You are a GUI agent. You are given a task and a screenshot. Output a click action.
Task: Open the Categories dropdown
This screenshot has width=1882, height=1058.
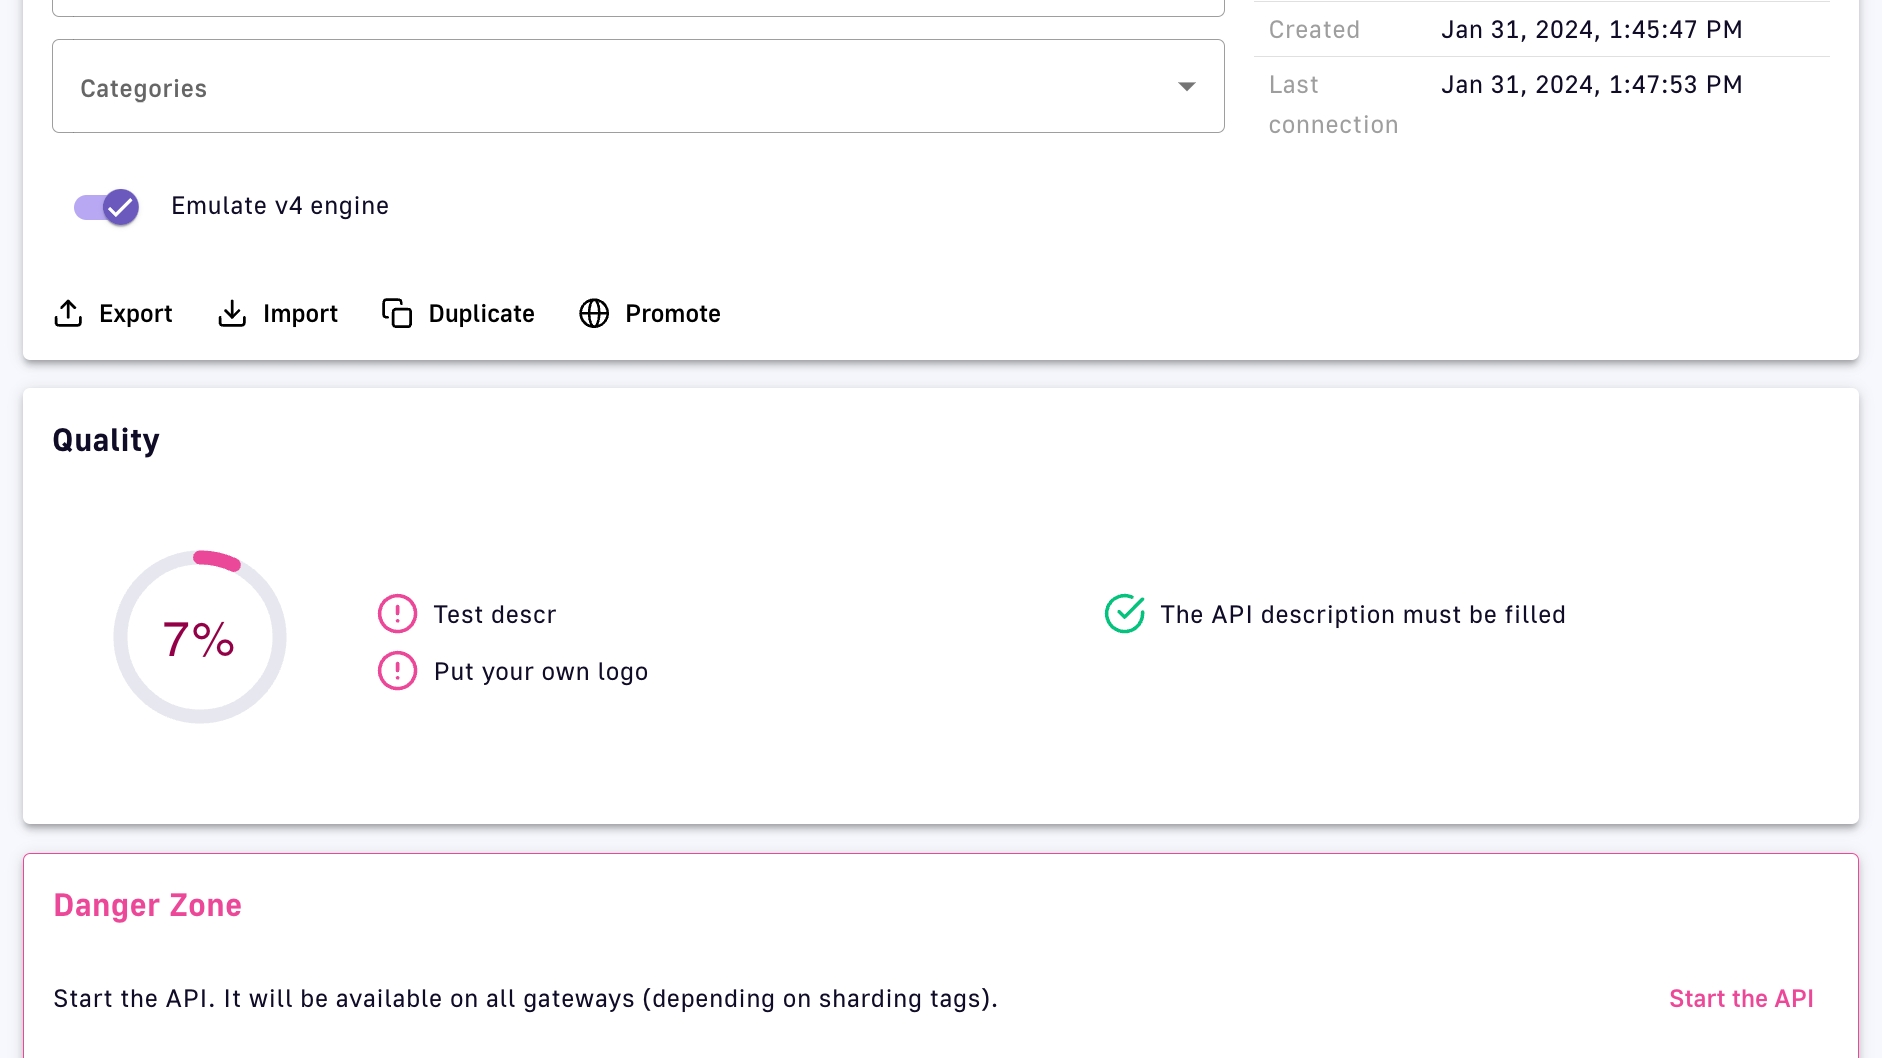pyautogui.click(x=637, y=87)
